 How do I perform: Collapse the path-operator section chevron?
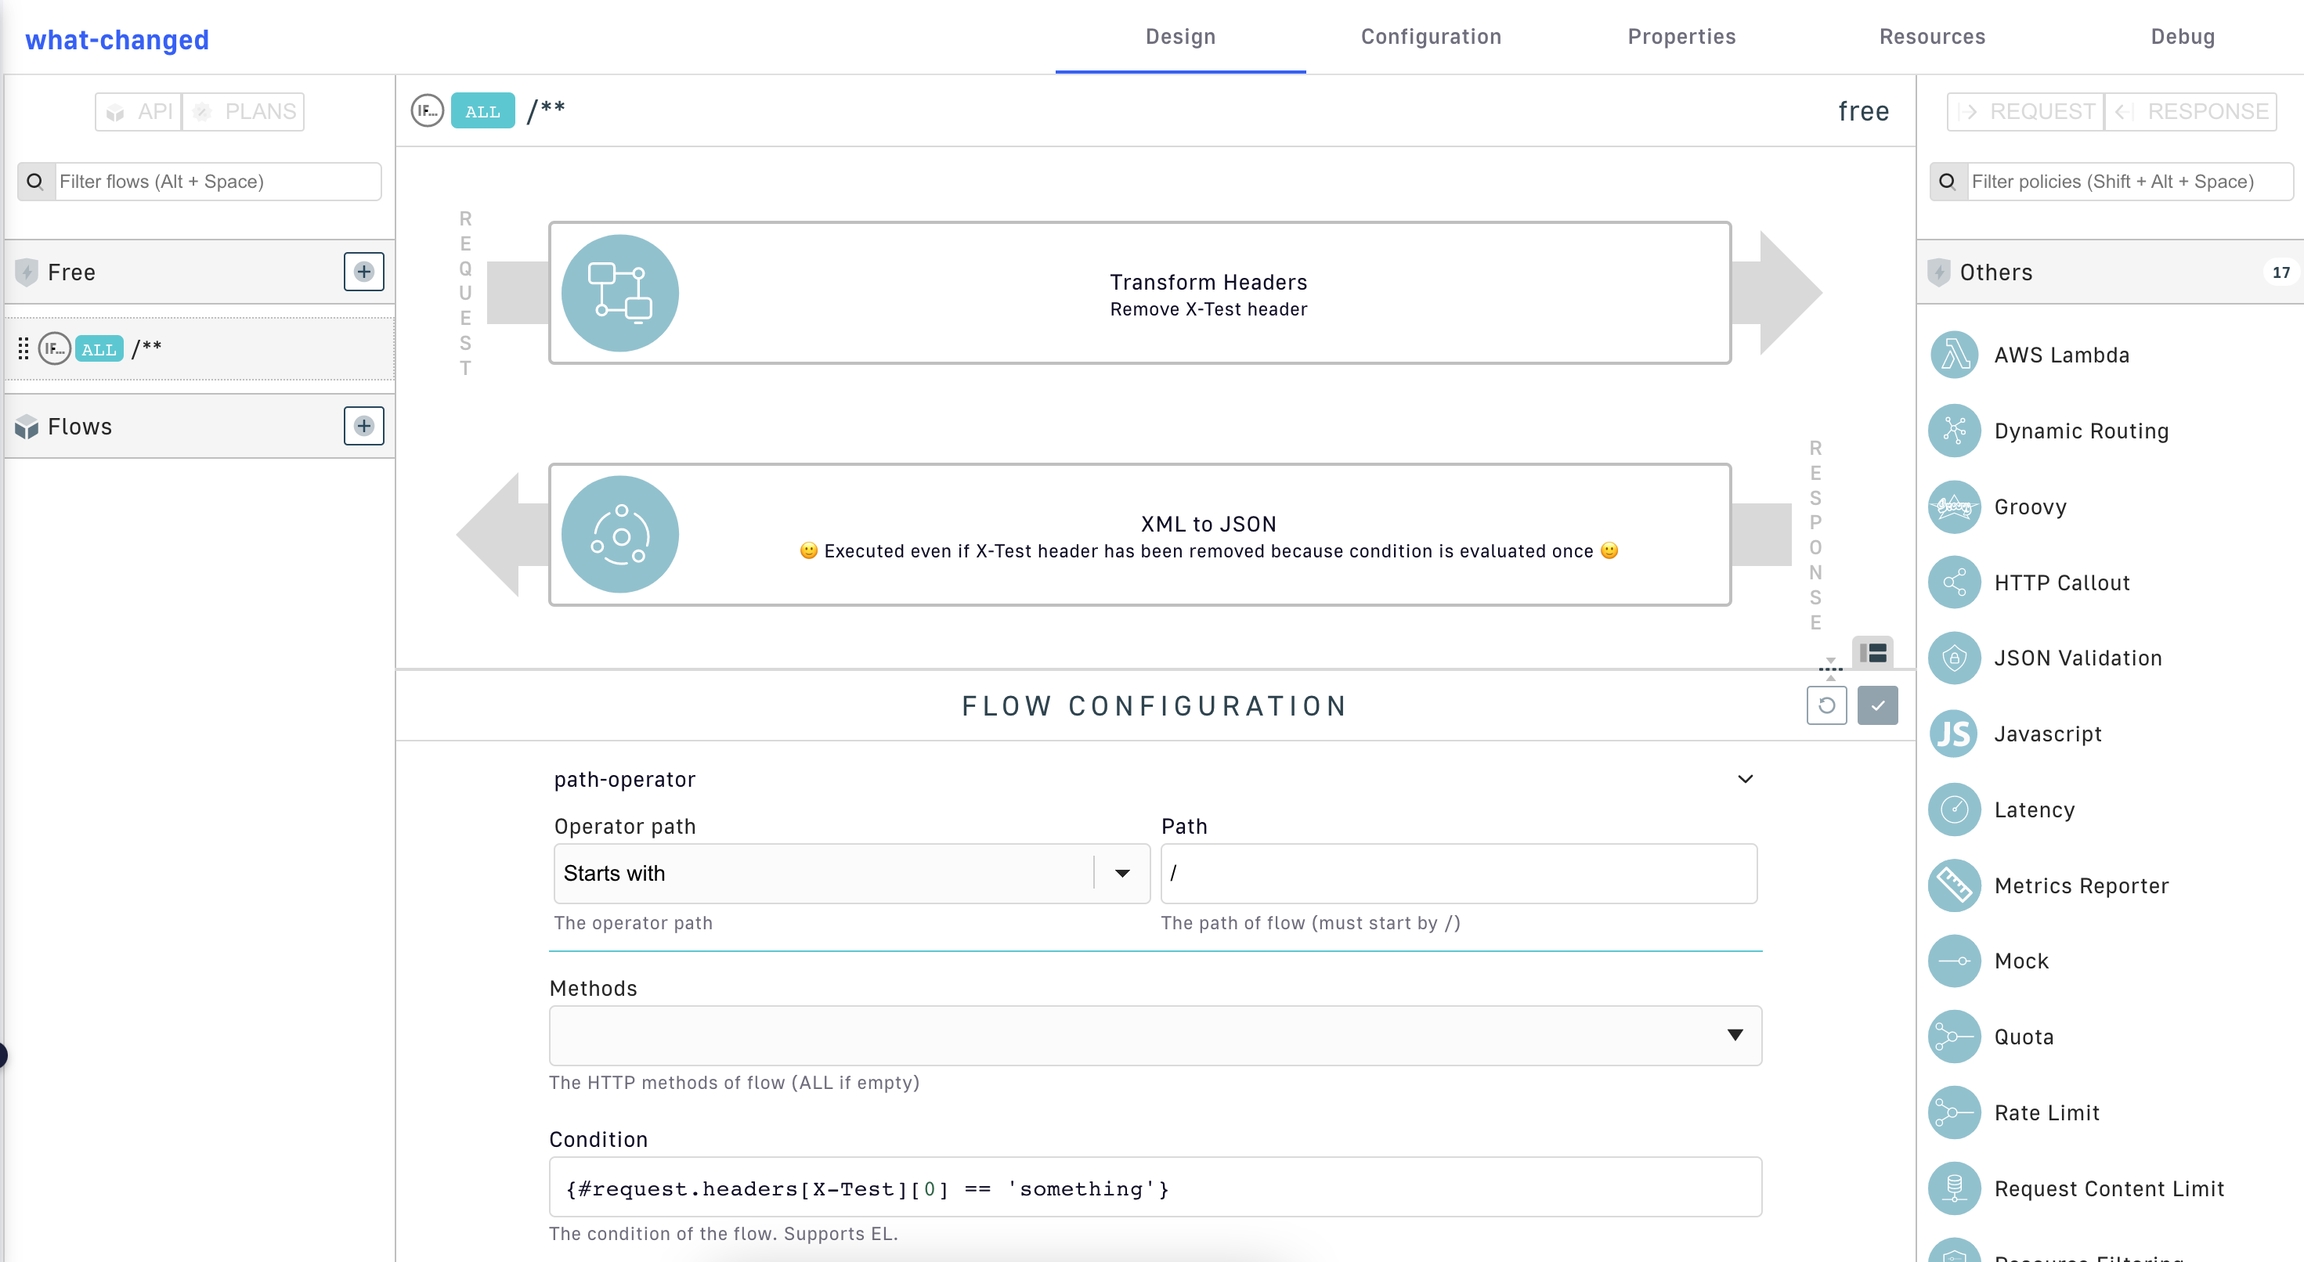point(1745,780)
